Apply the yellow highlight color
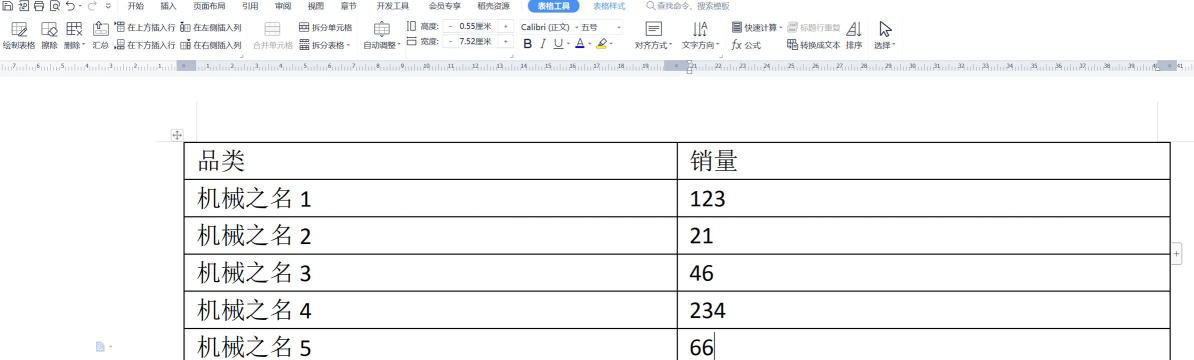Image resolution: width=1194 pixels, height=360 pixels. (602, 44)
